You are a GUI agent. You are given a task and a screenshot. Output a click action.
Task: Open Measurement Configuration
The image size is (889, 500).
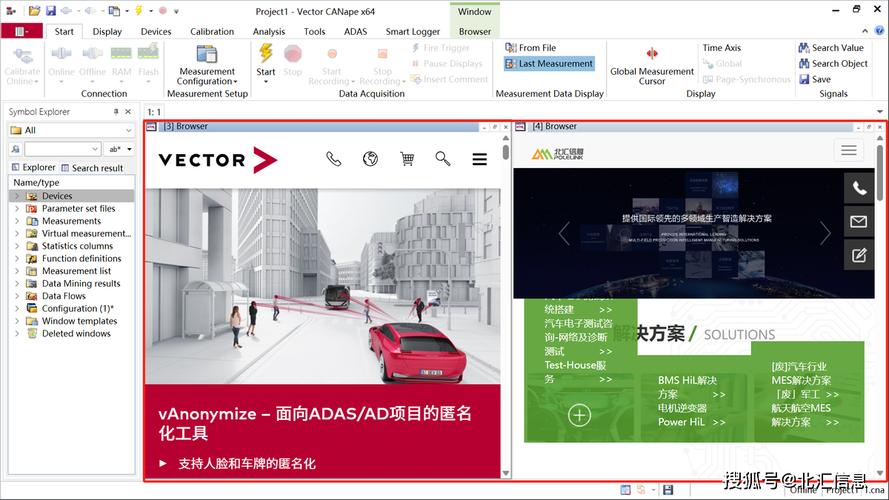coord(207,63)
